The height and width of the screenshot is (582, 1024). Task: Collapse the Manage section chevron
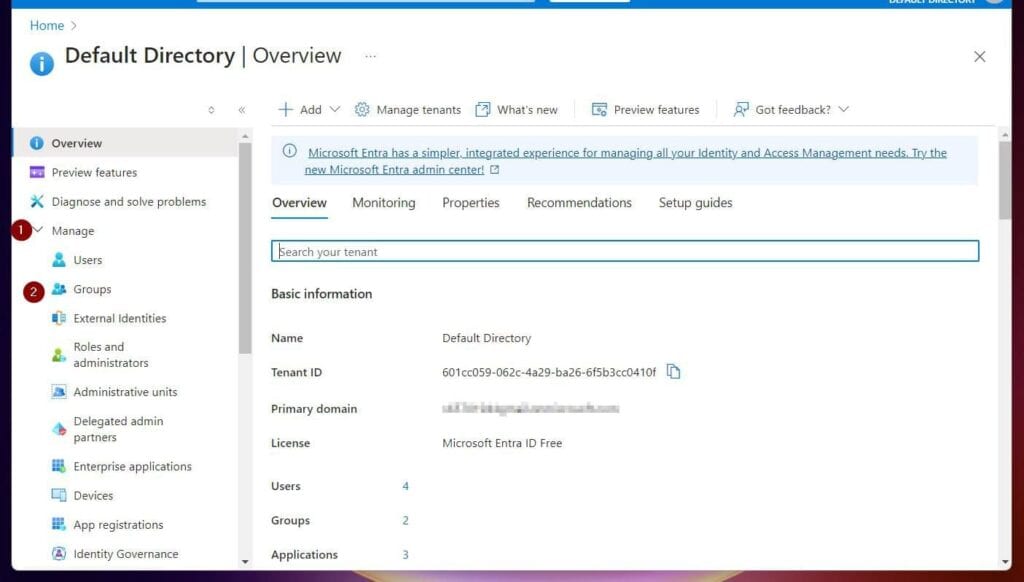(x=38, y=230)
